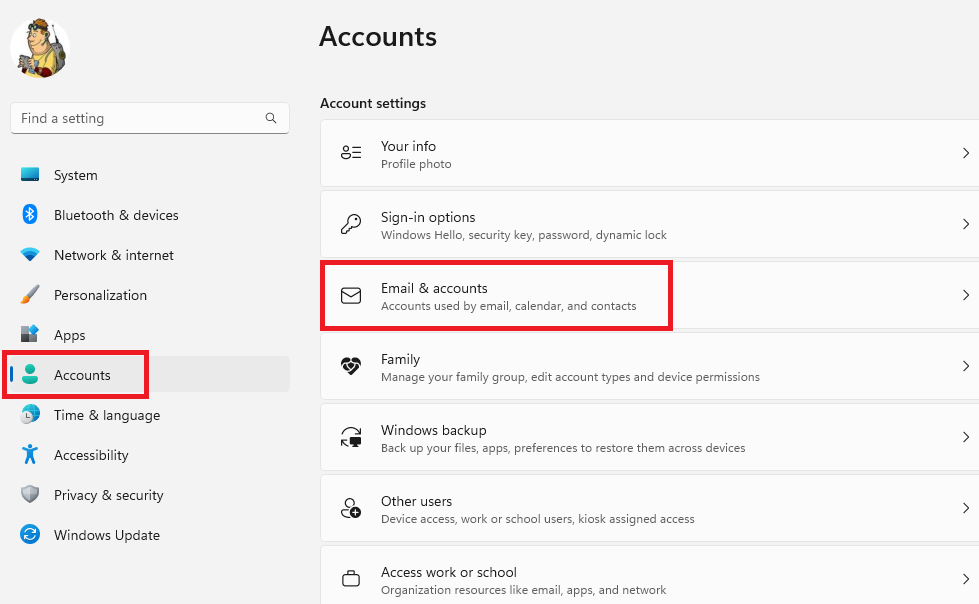Image resolution: width=979 pixels, height=604 pixels.
Task: Open Family settings
Action: 649,366
